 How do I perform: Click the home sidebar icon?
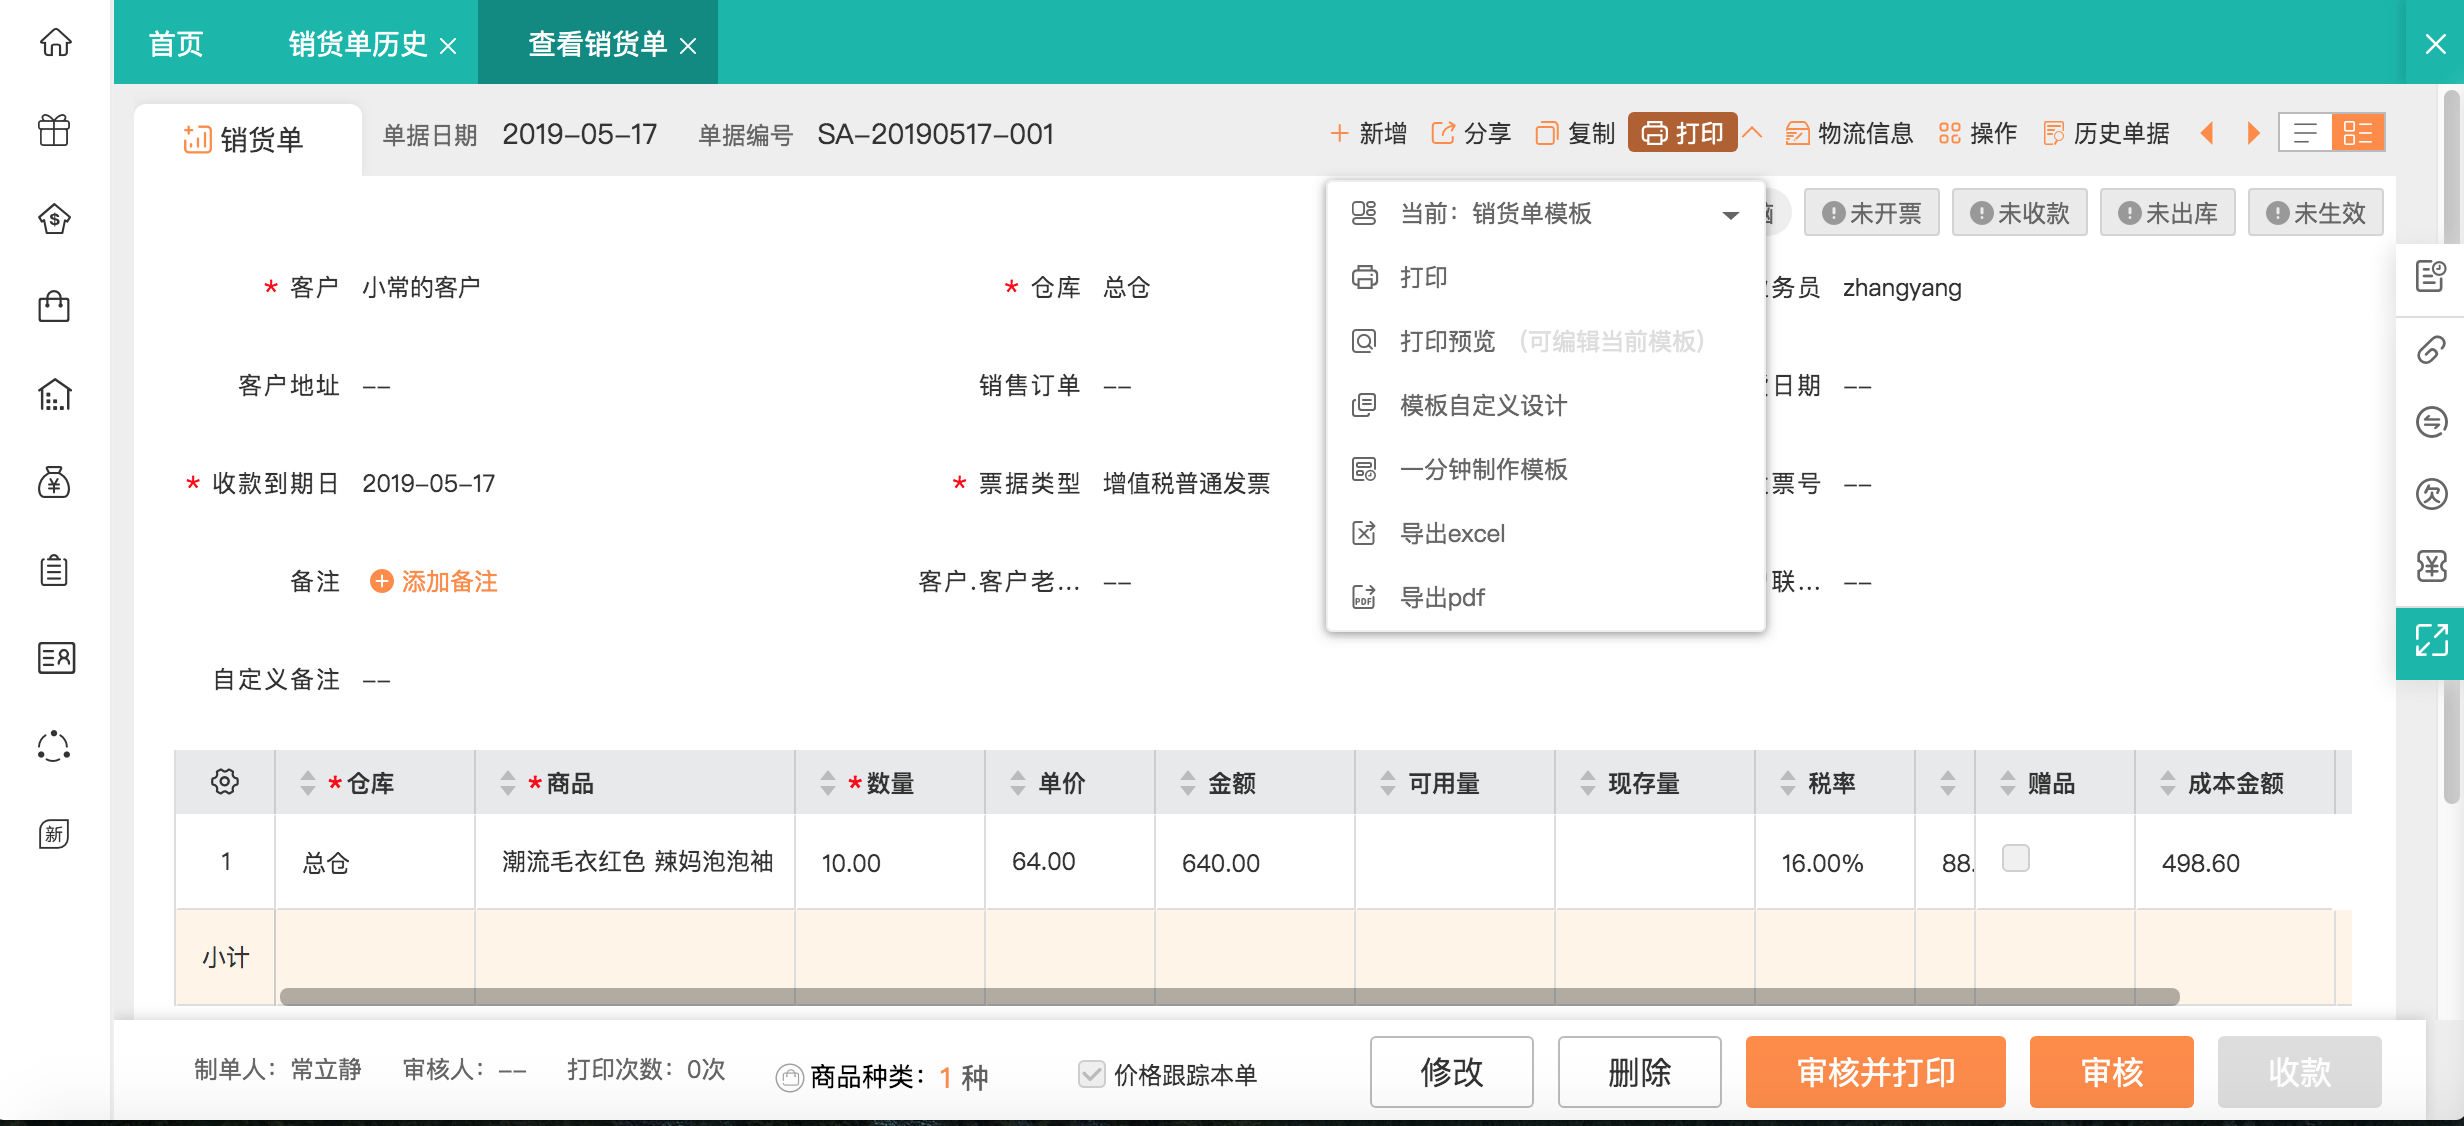(x=57, y=42)
